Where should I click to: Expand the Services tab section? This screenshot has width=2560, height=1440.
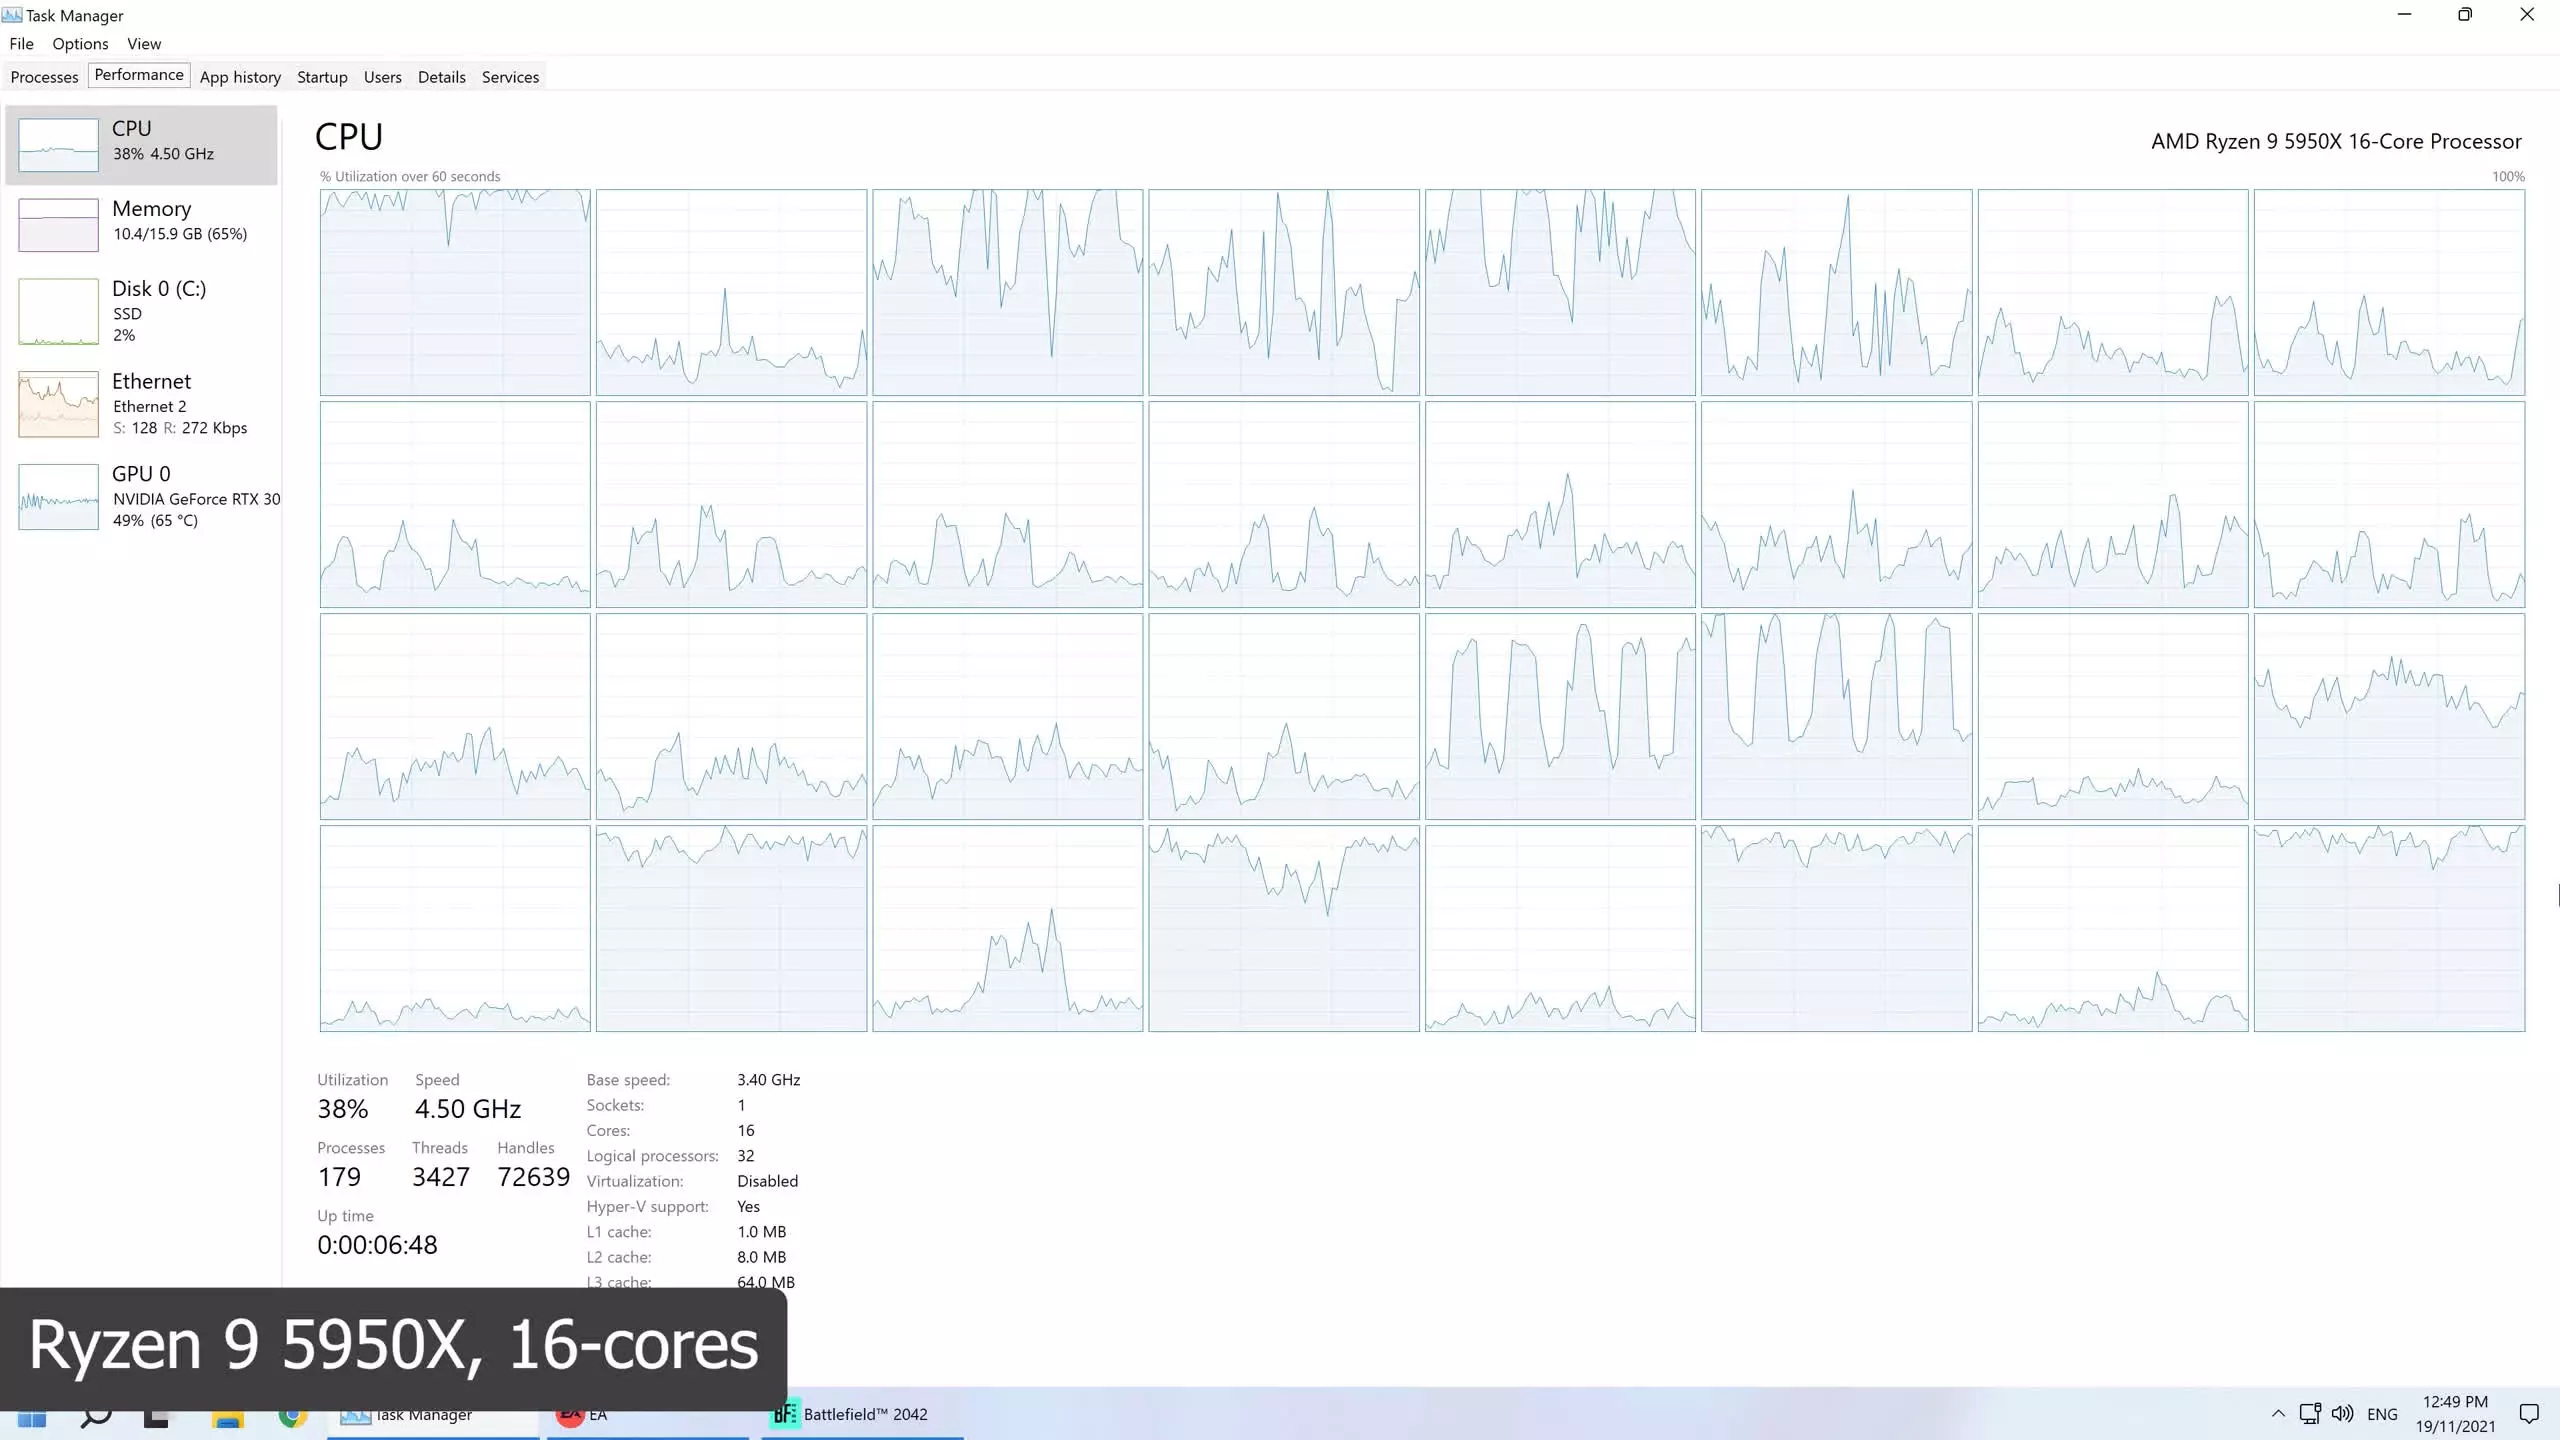510,77
